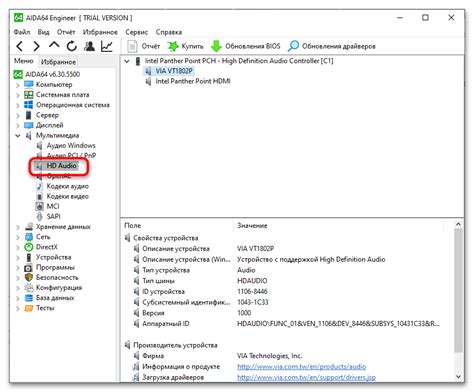Open the Вид menu
This screenshot has height=392, width=474.
[43, 32]
